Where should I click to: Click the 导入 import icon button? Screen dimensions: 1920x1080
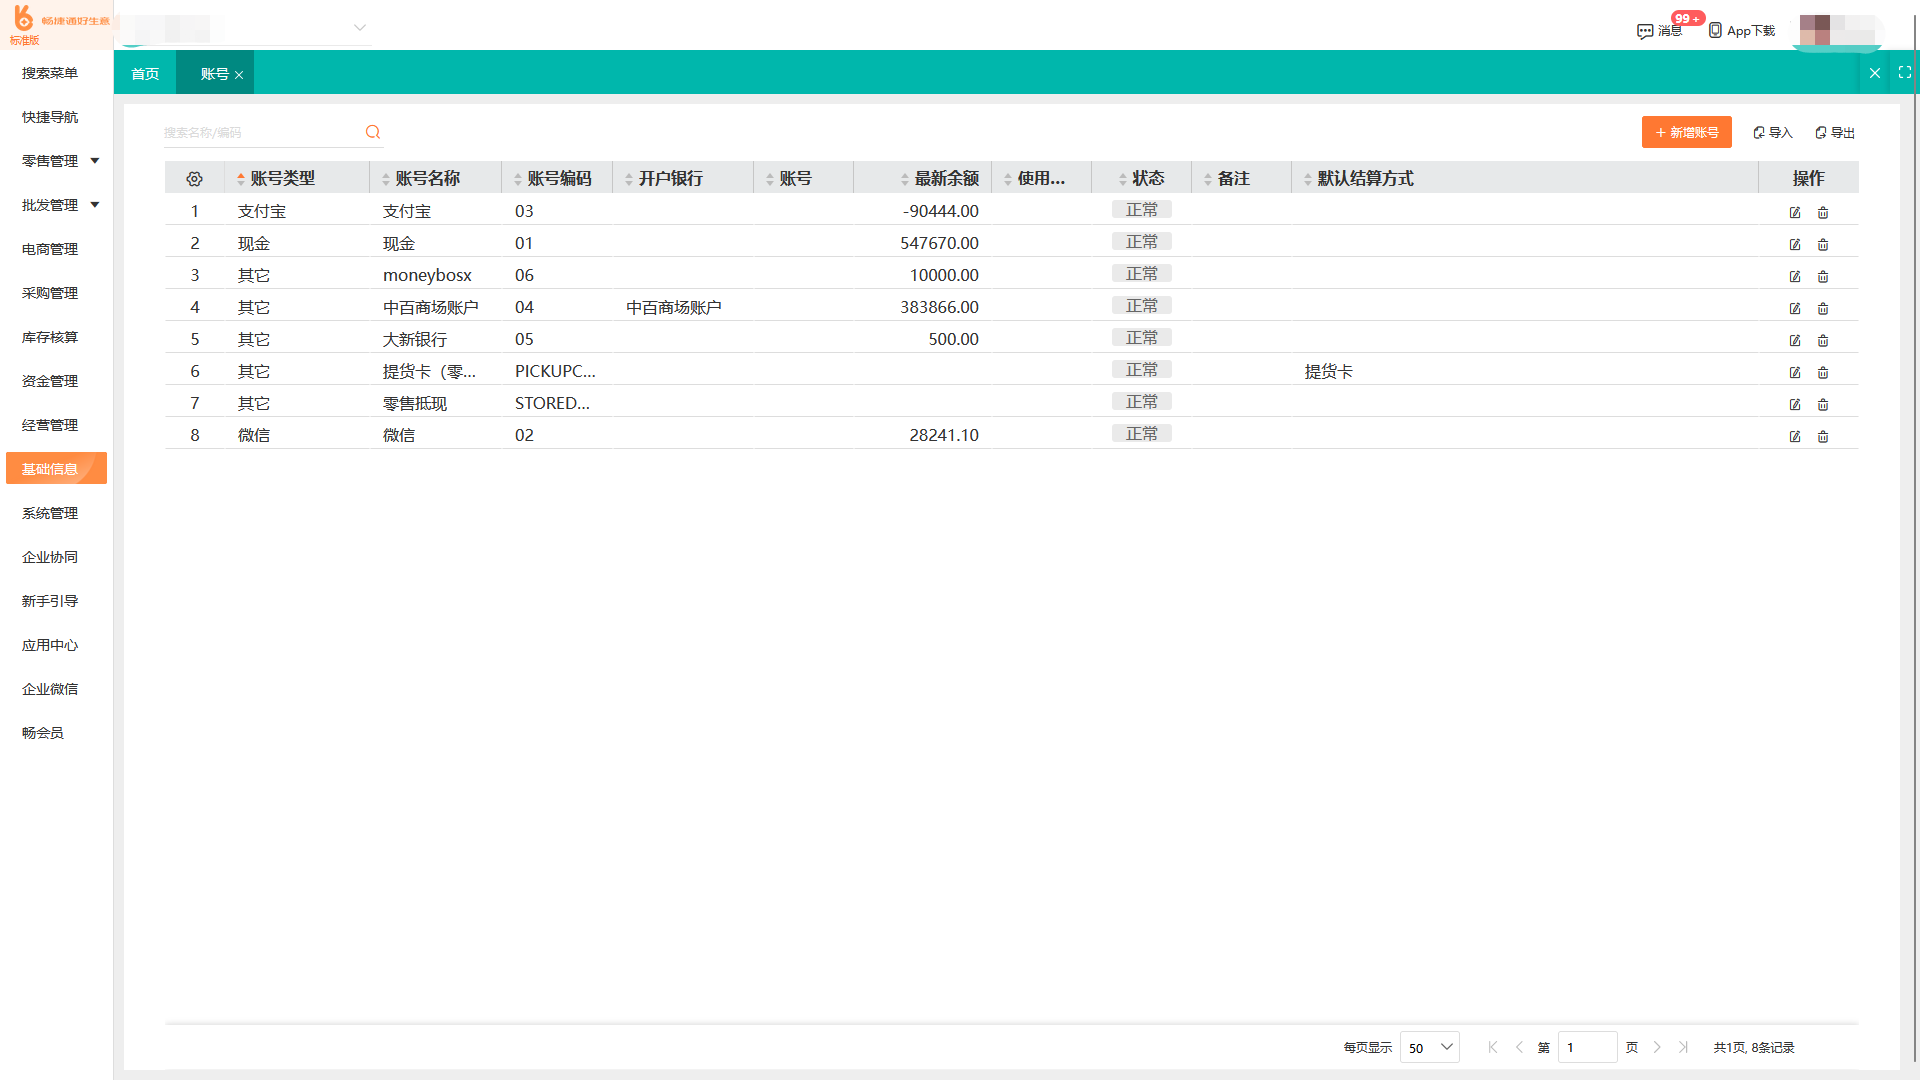[x=1774, y=132]
